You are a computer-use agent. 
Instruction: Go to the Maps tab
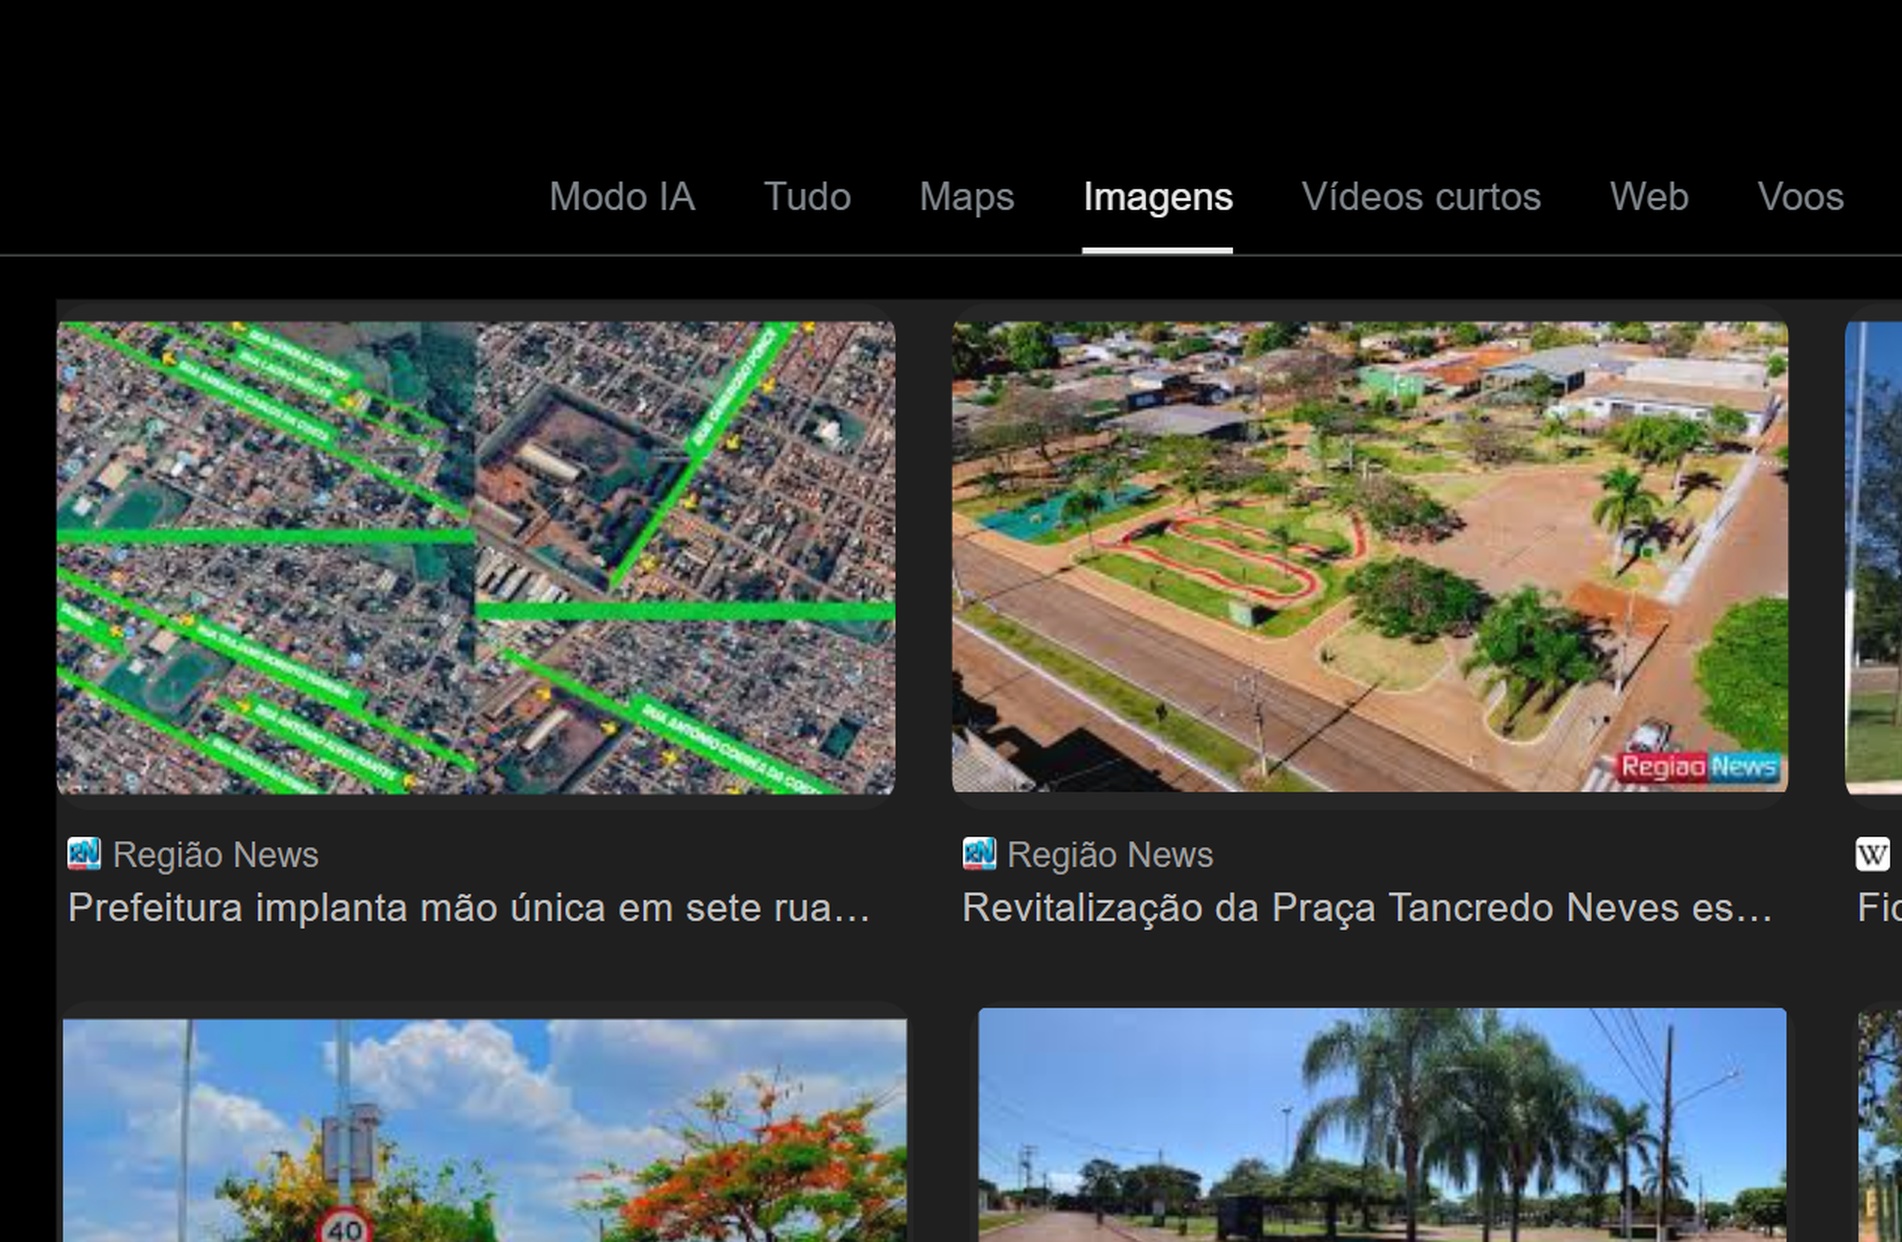(966, 197)
